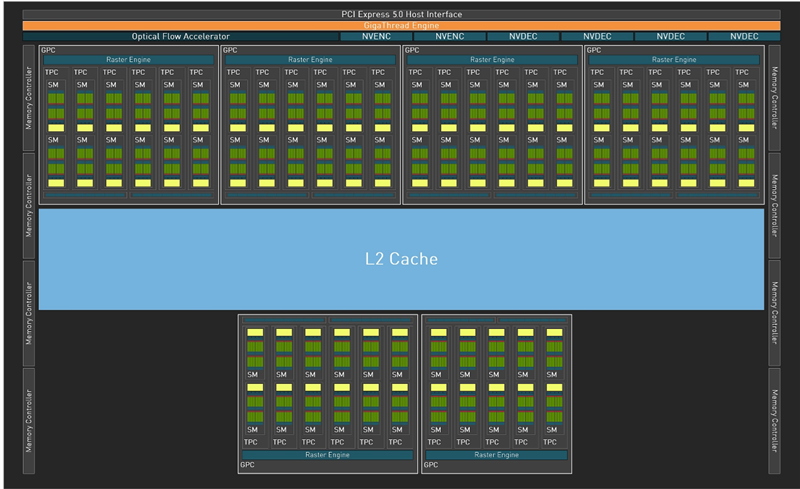Click the first TPC label in top-left GPC
Screen dimensions: 800x489
pos(50,73)
